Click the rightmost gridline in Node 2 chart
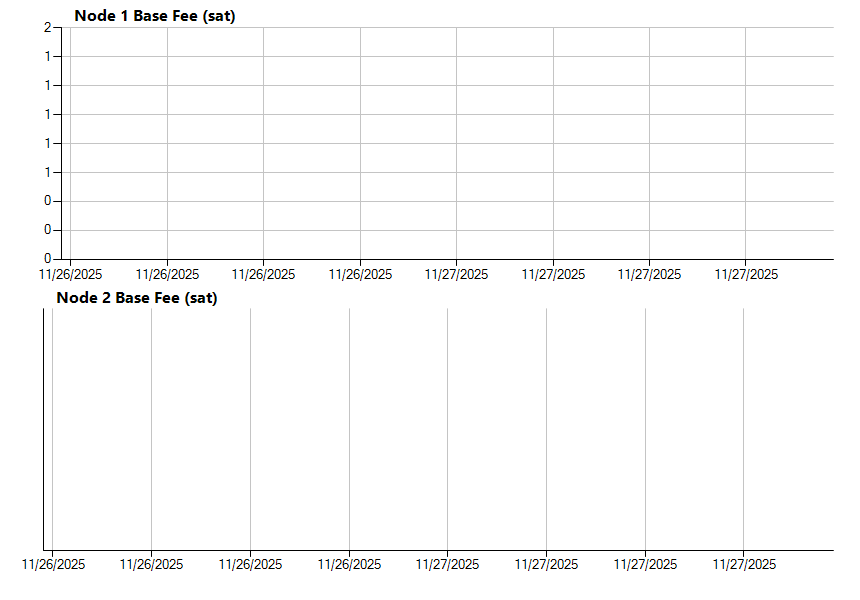Viewport: 860px width, 600px height. 745,430
